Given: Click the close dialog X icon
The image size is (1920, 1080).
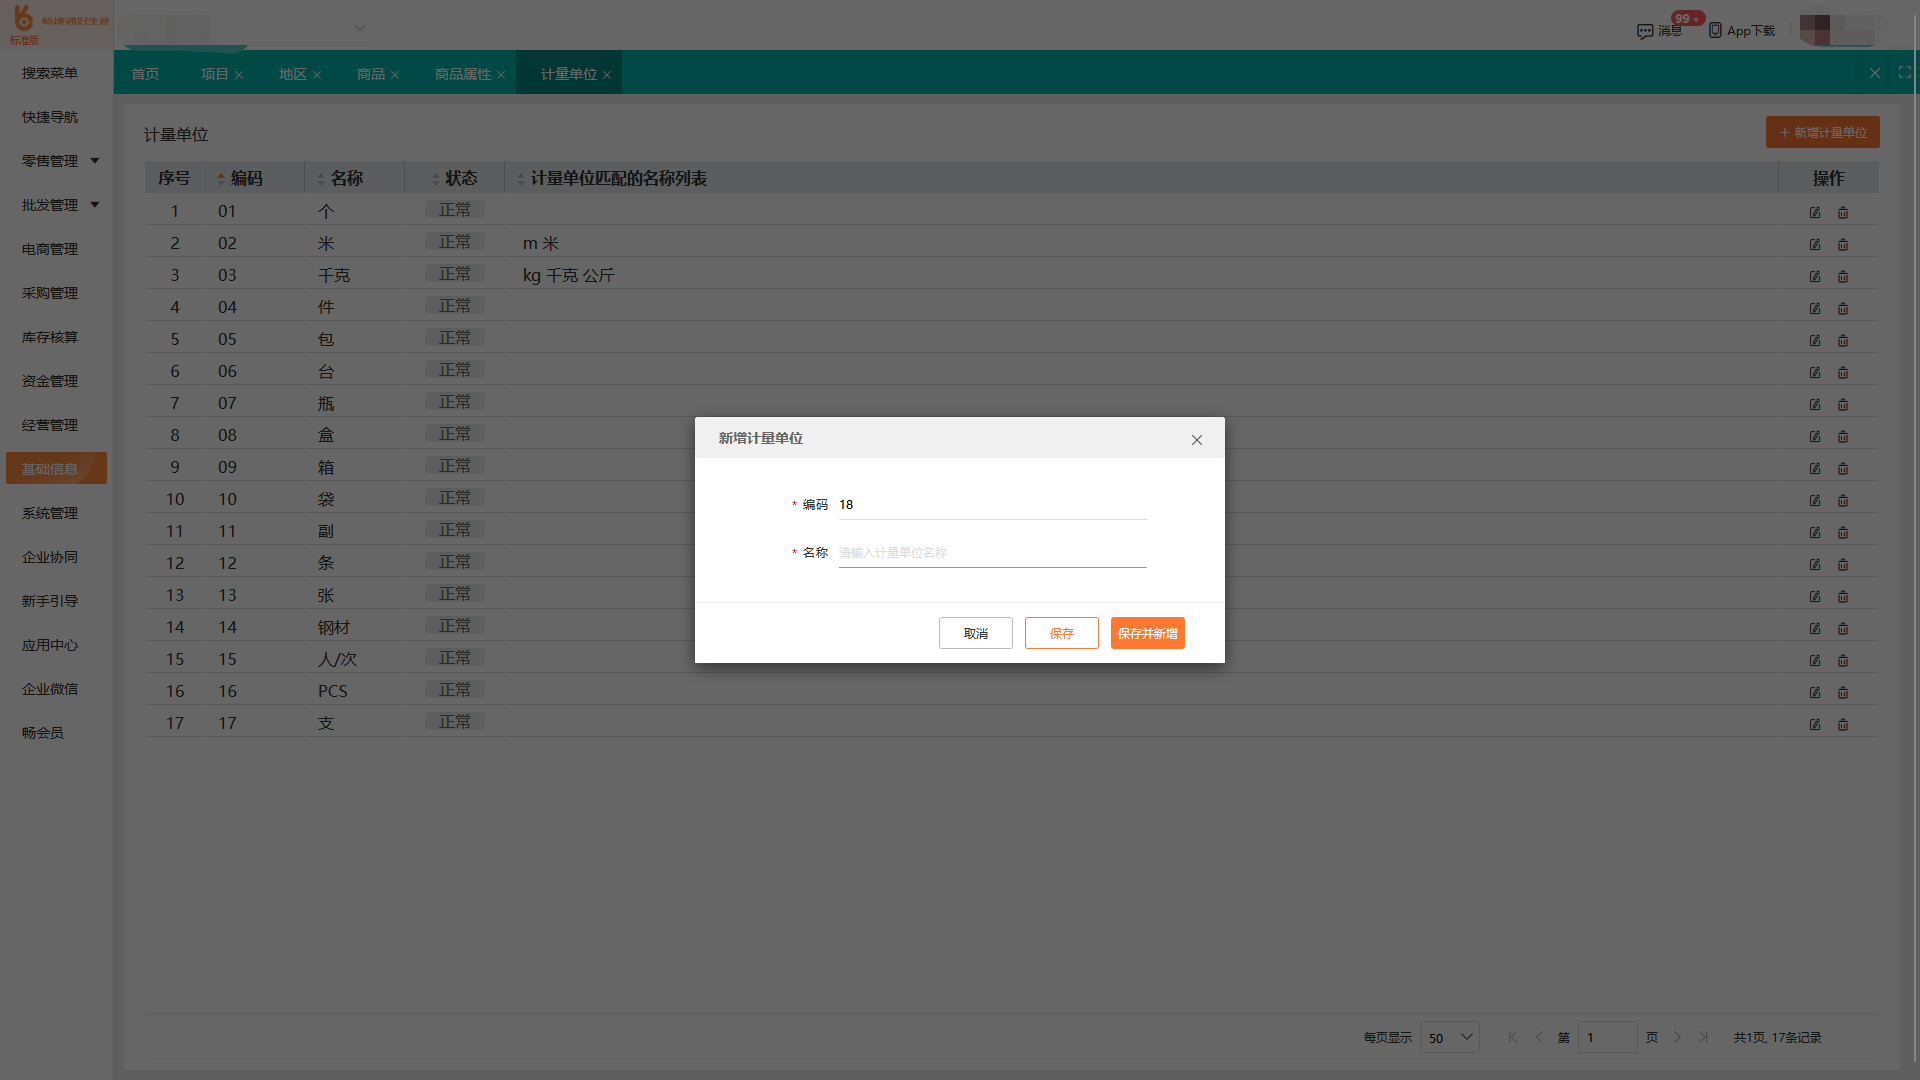Looking at the screenshot, I should pos(1197,439).
